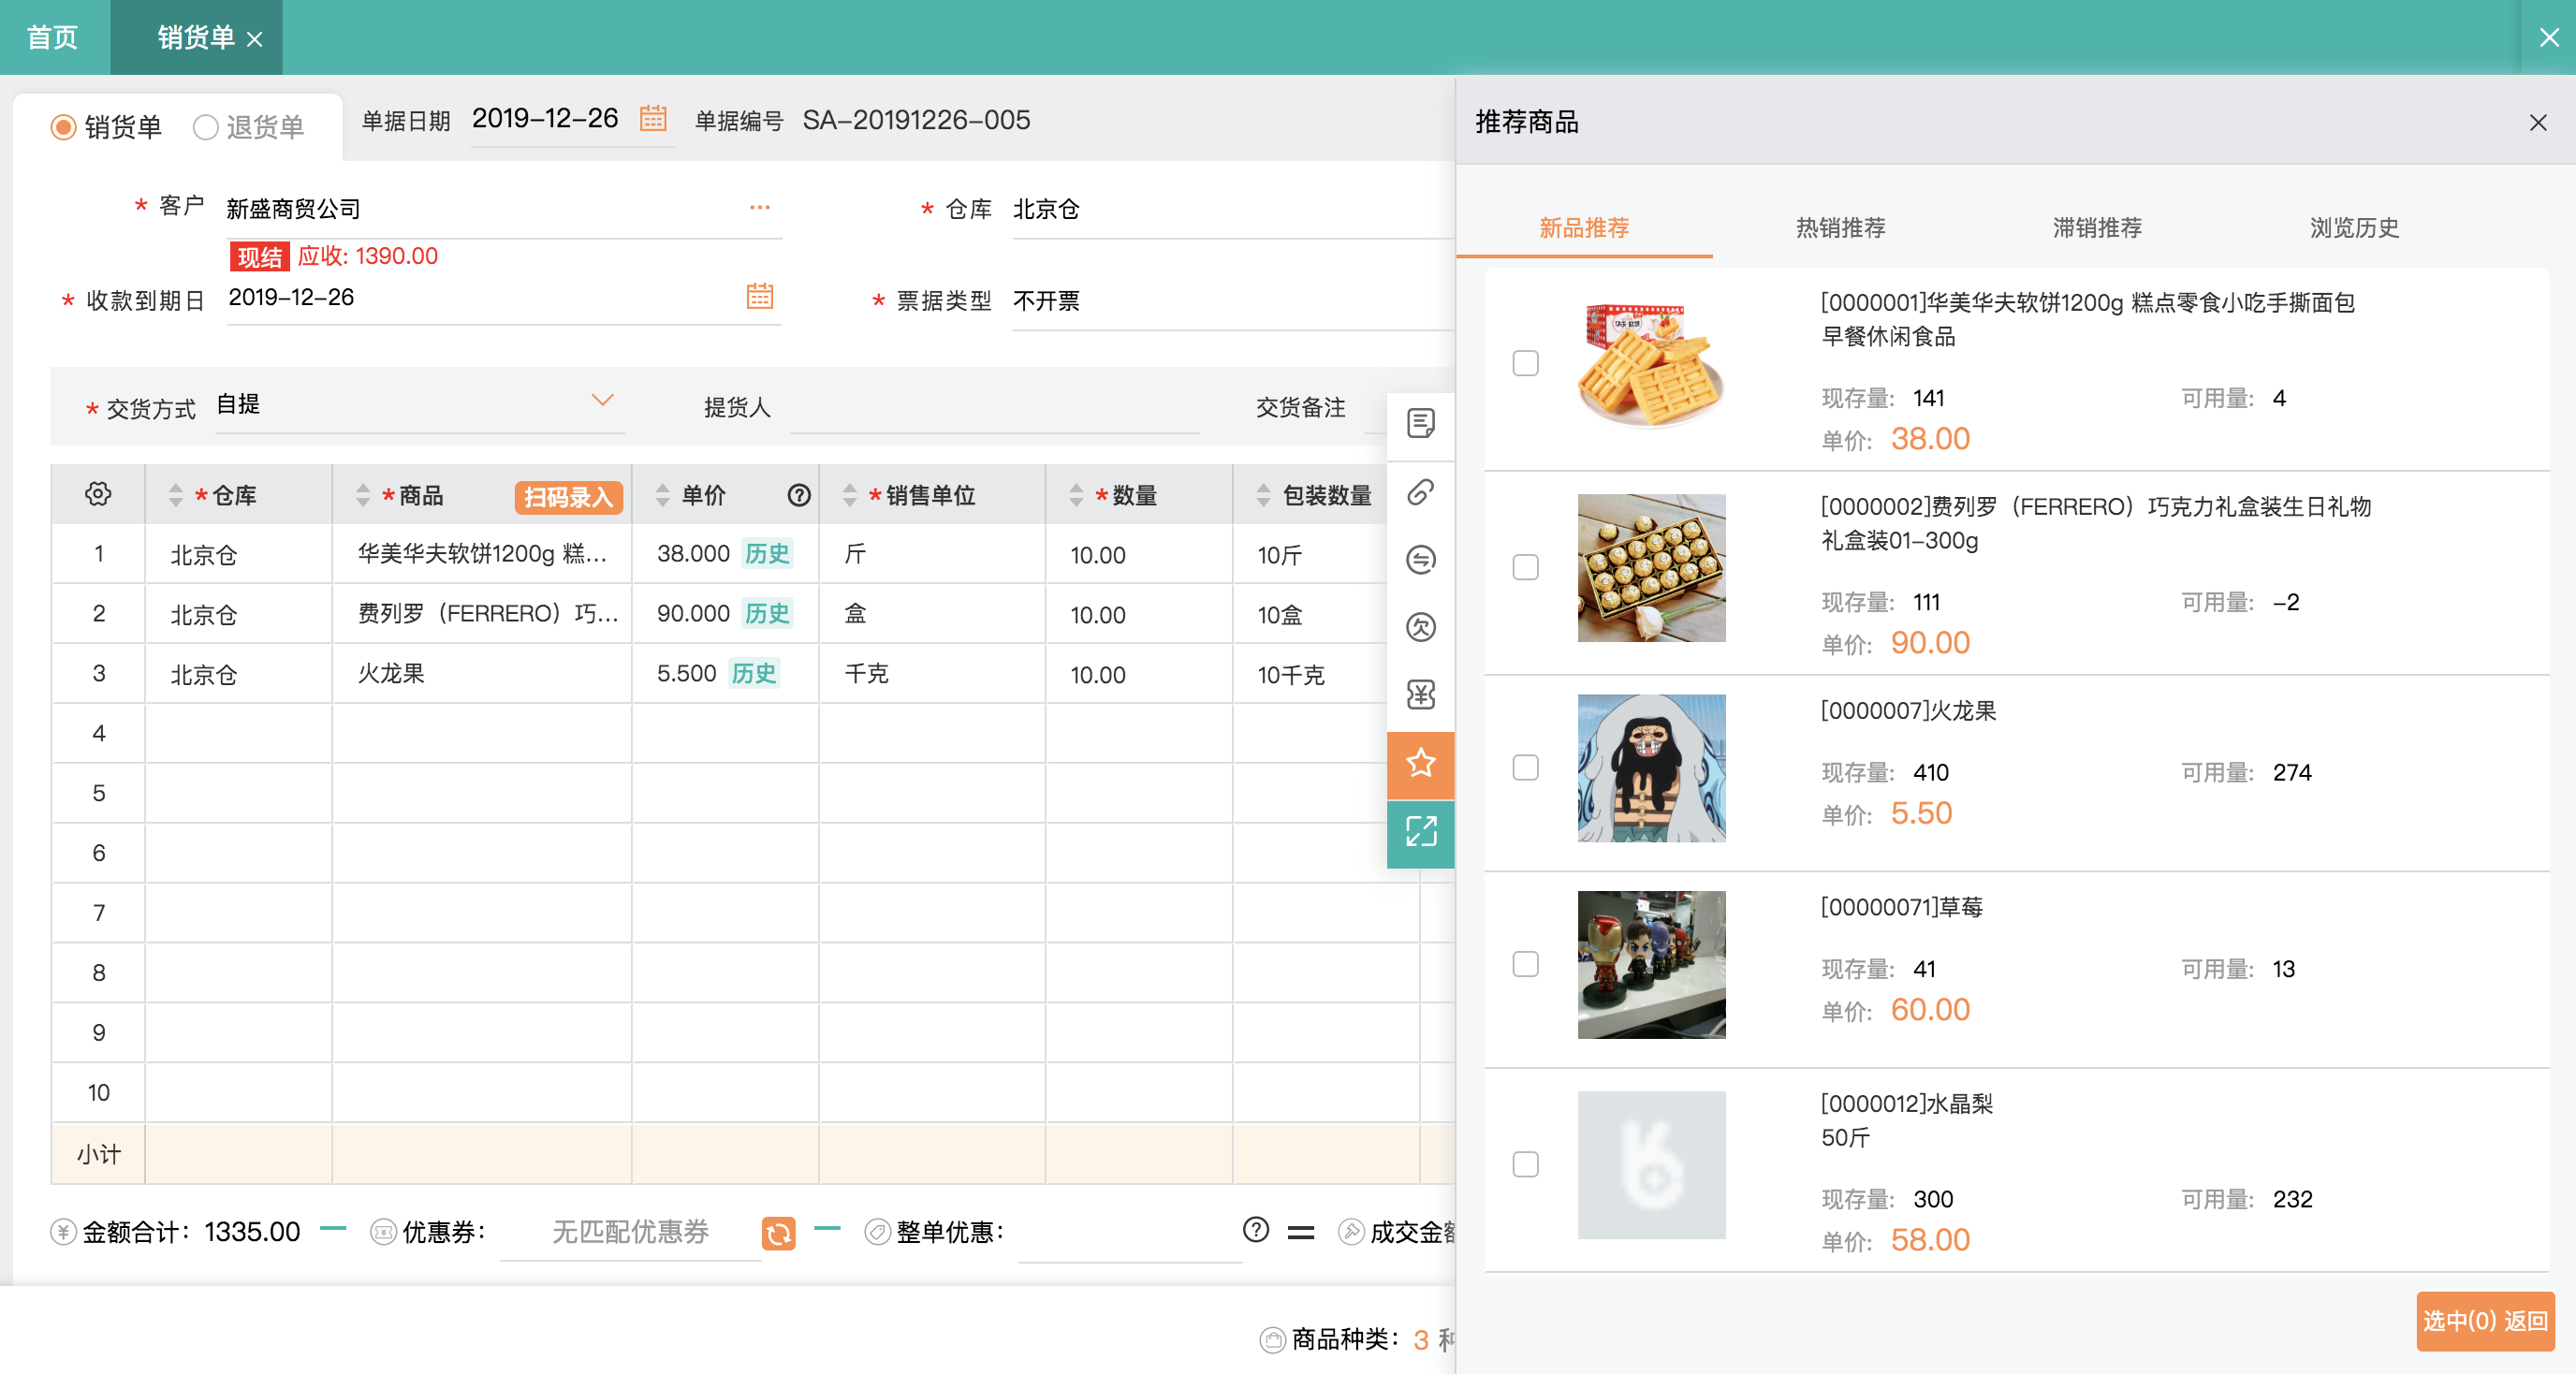The image size is (2576, 1374).
Task: Click the barcode scan entry icon
Action: (573, 495)
